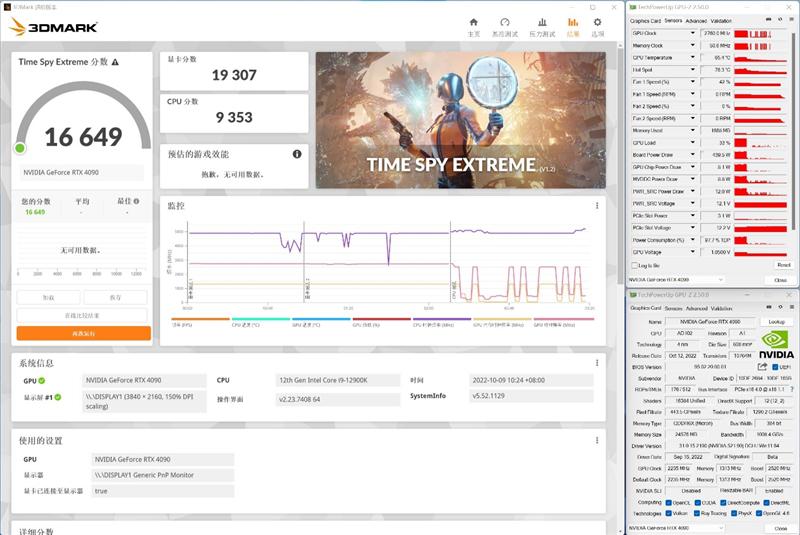Toggle the CUDA computing checkbox
Viewport: 800px width, 535px height.
click(x=699, y=503)
